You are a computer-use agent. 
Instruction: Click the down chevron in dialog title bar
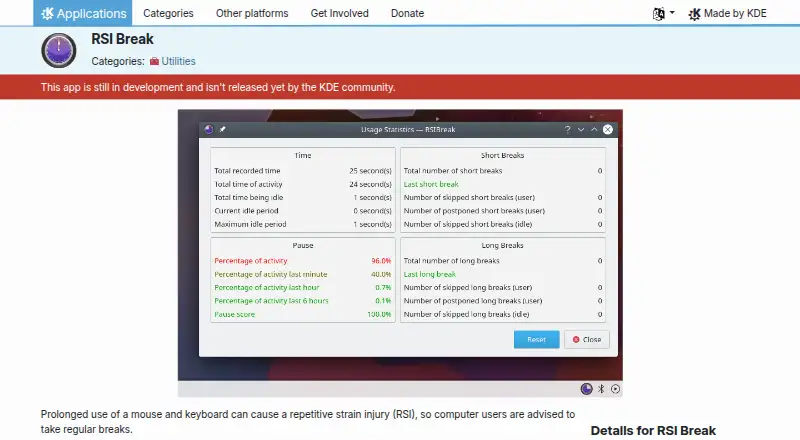(581, 130)
